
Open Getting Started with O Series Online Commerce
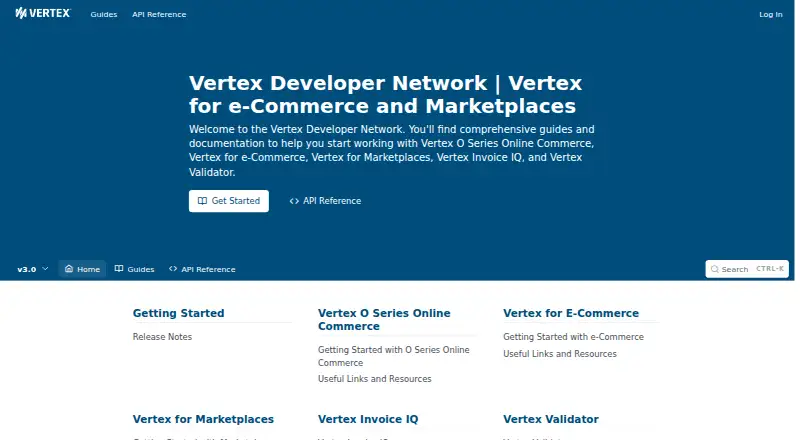tap(393, 356)
